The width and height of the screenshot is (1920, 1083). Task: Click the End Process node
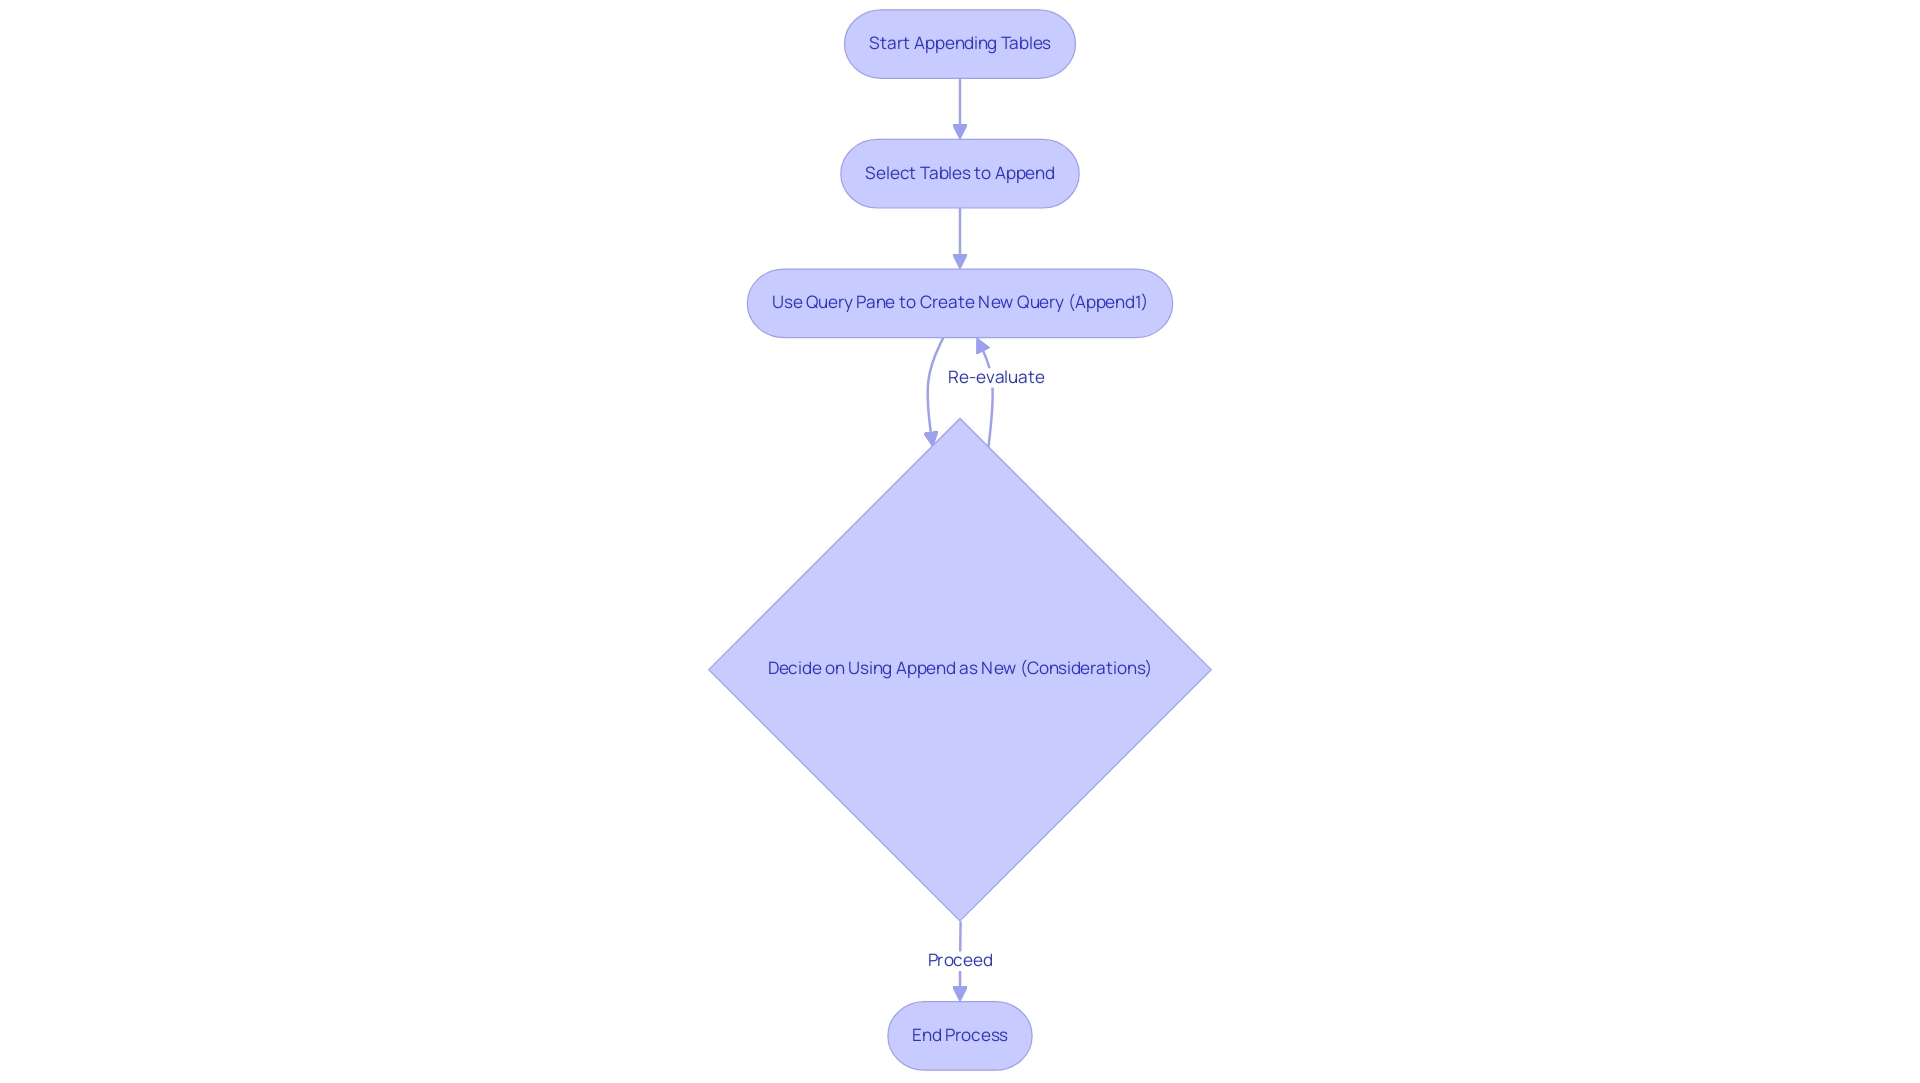click(x=959, y=1034)
